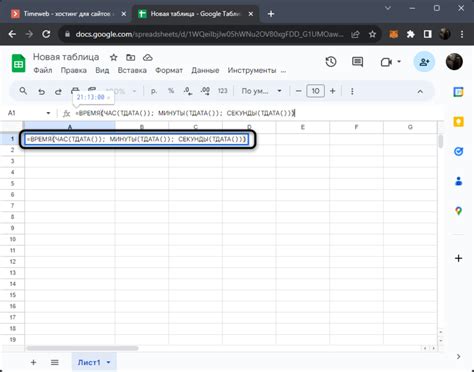Screen dimensions: 474x372
Task: Reload the page
Action: coord(46,34)
